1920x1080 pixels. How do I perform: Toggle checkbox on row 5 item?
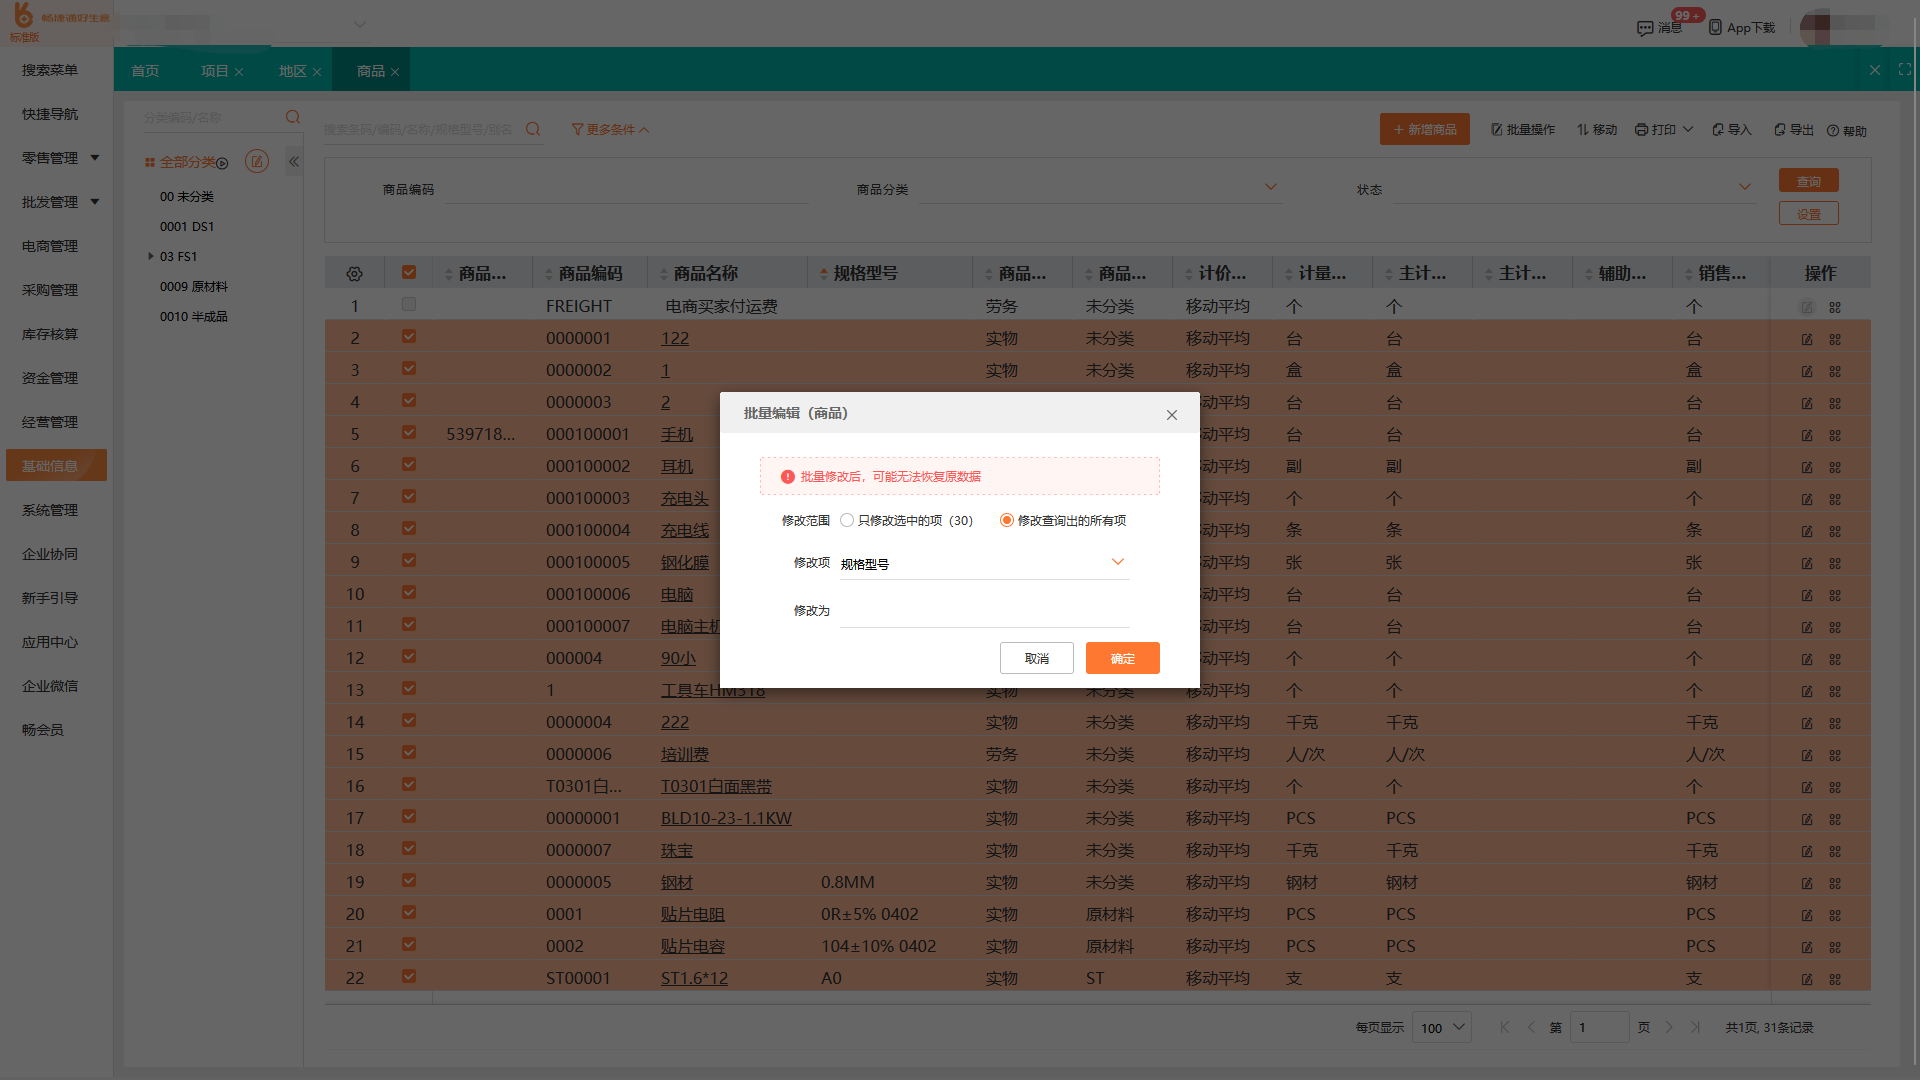tap(409, 433)
